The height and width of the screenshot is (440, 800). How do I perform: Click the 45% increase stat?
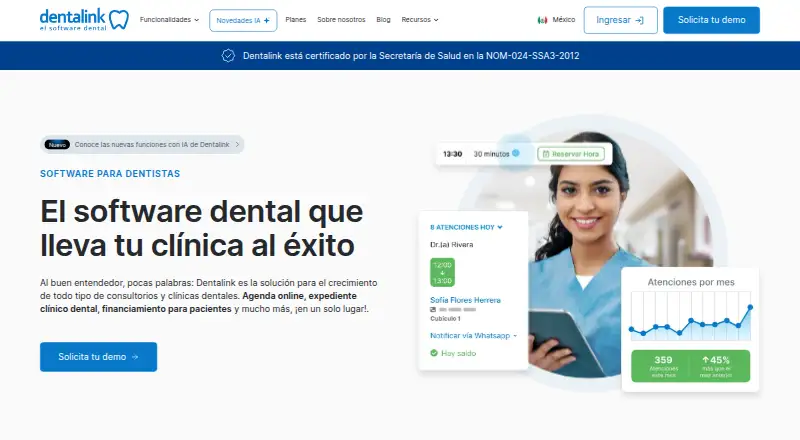716,366
